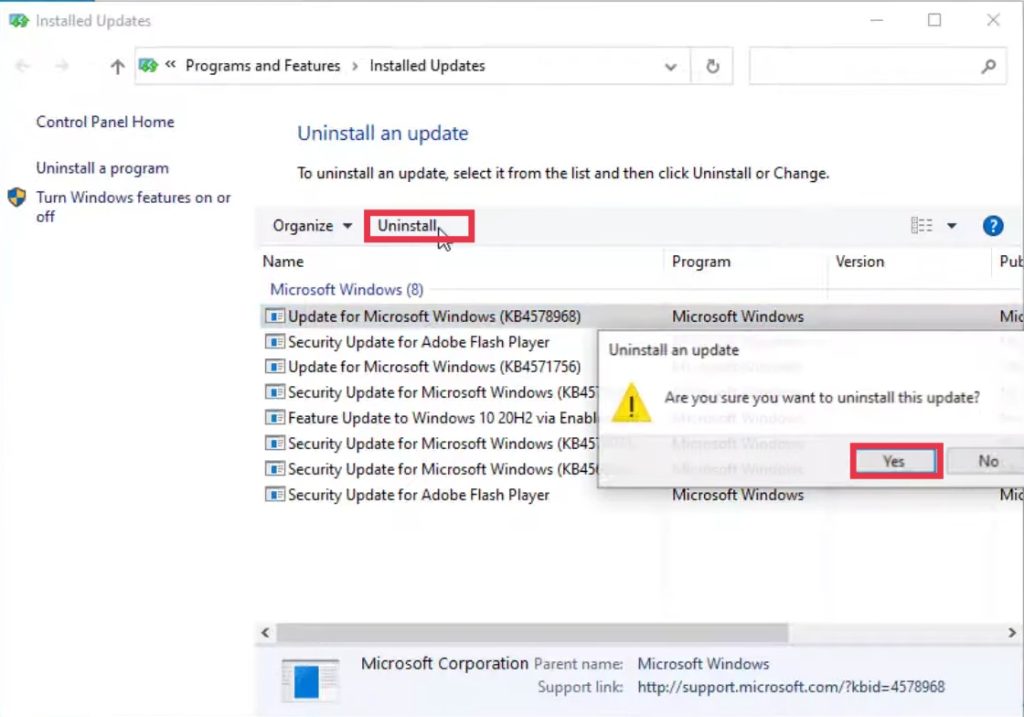The height and width of the screenshot is (717, 1024).
Task: Sort by the Version column header
Action: [859, 262]
